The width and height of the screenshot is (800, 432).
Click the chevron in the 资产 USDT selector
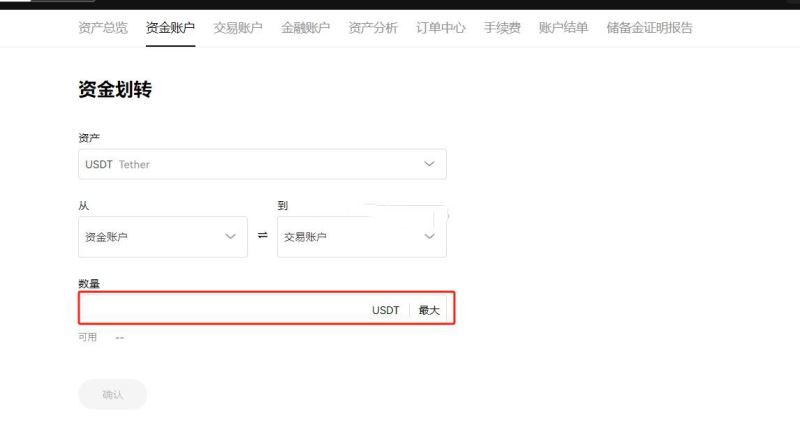pos(429,164)
